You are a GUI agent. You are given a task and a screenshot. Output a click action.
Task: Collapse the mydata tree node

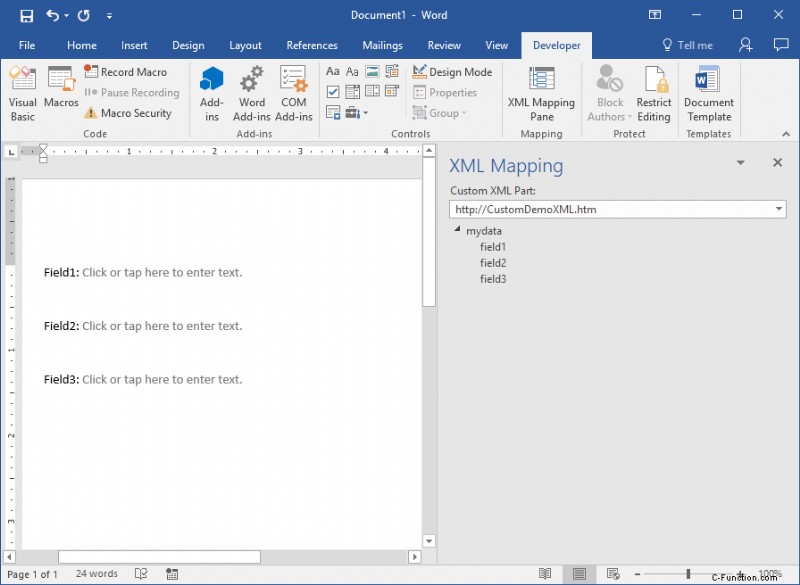457,231
